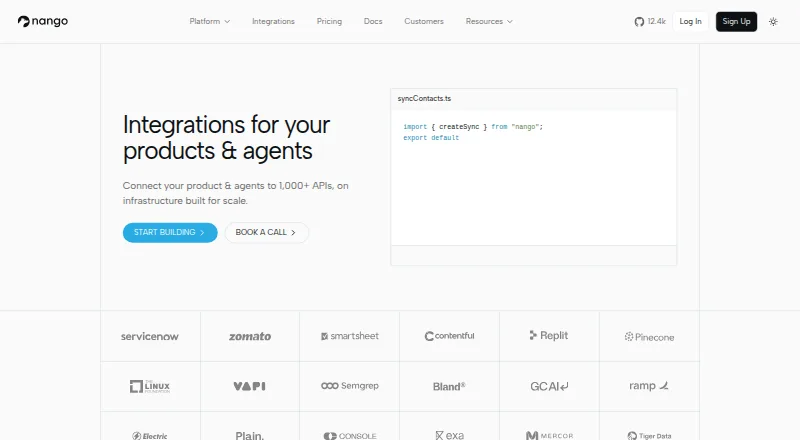Click the Linux Foundation logo
This screenshot has width=800, height=440.
coord(150,386)
